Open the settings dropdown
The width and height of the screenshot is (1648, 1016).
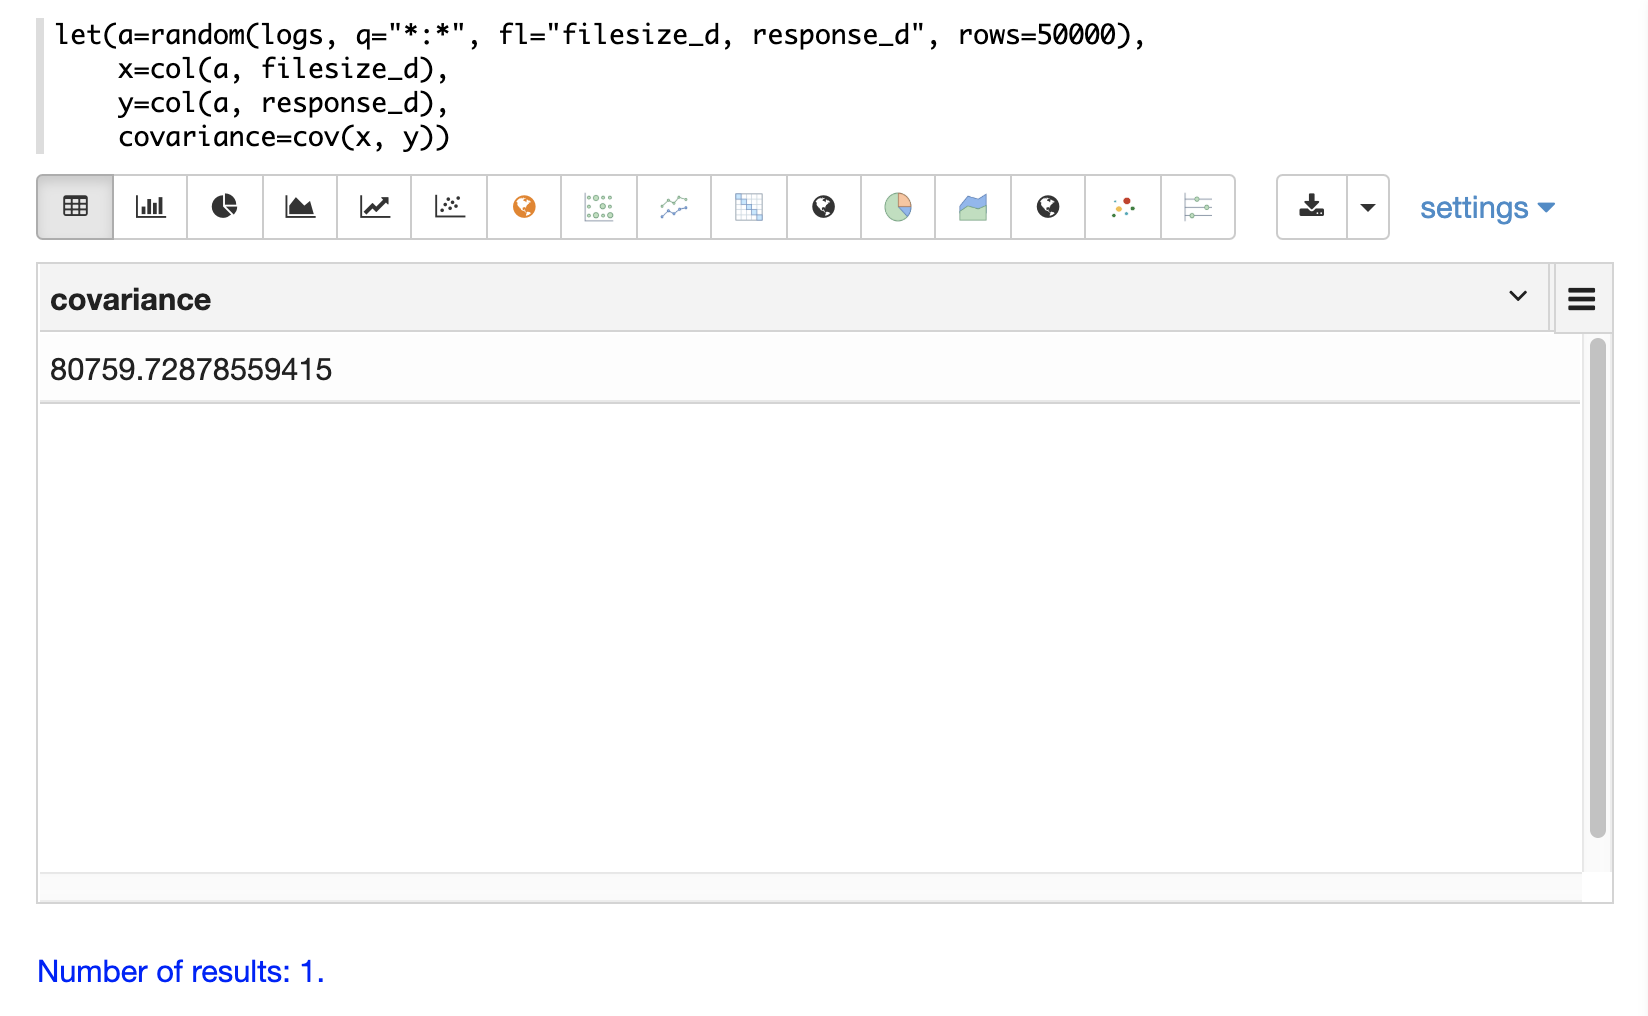[1487, 207]
